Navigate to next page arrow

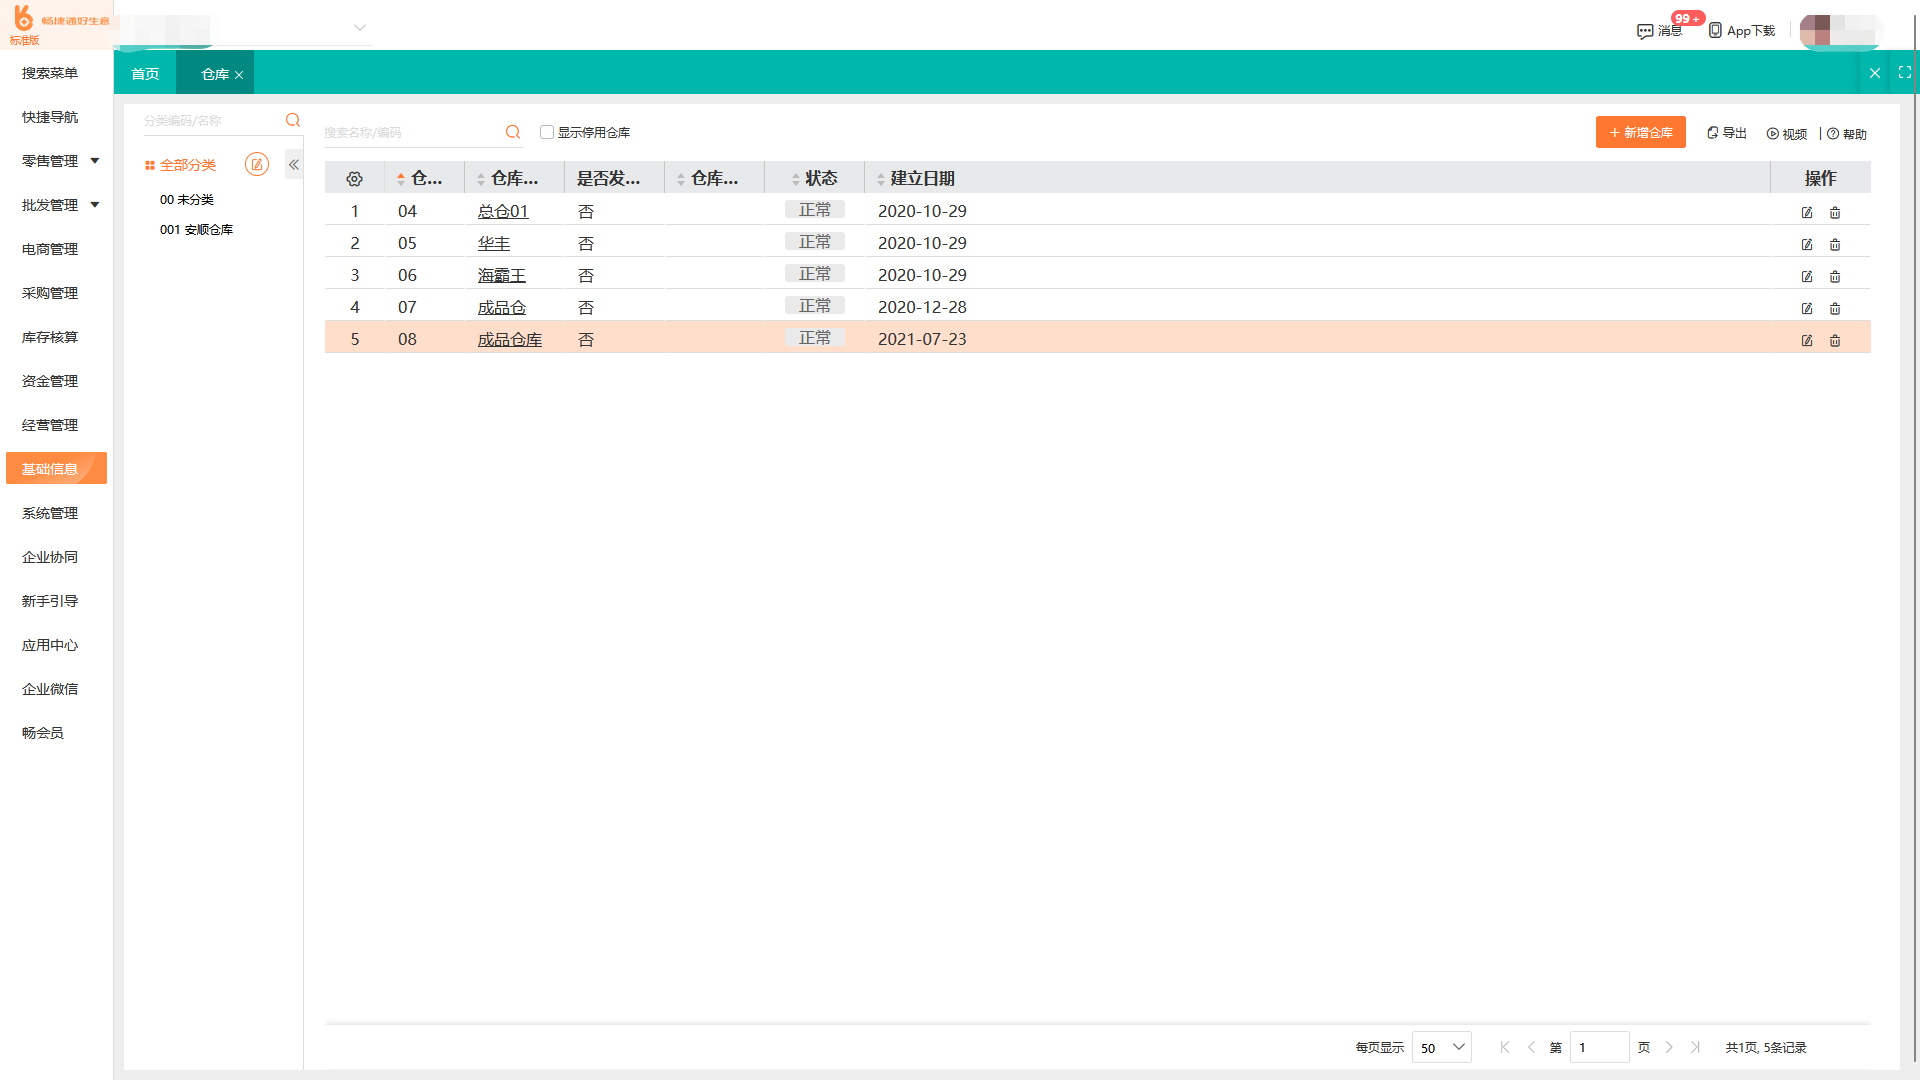coord(1668,1047)
